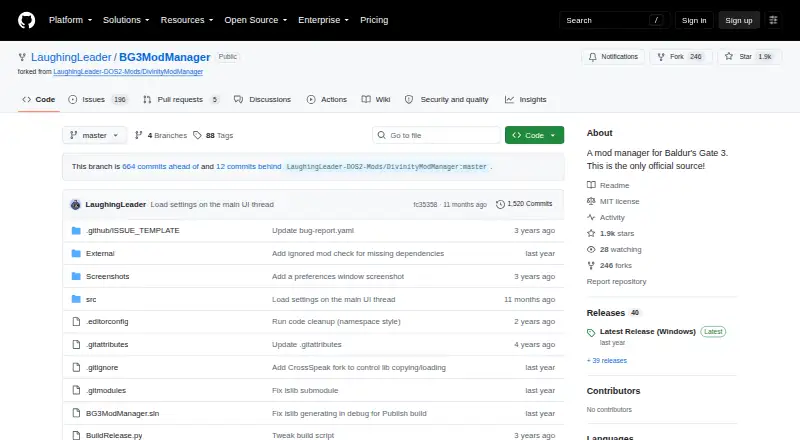The width and height of the screenshot is (800, 440).
Task: Expand the Platform navigation menu
Action: (x=70, y=20)
